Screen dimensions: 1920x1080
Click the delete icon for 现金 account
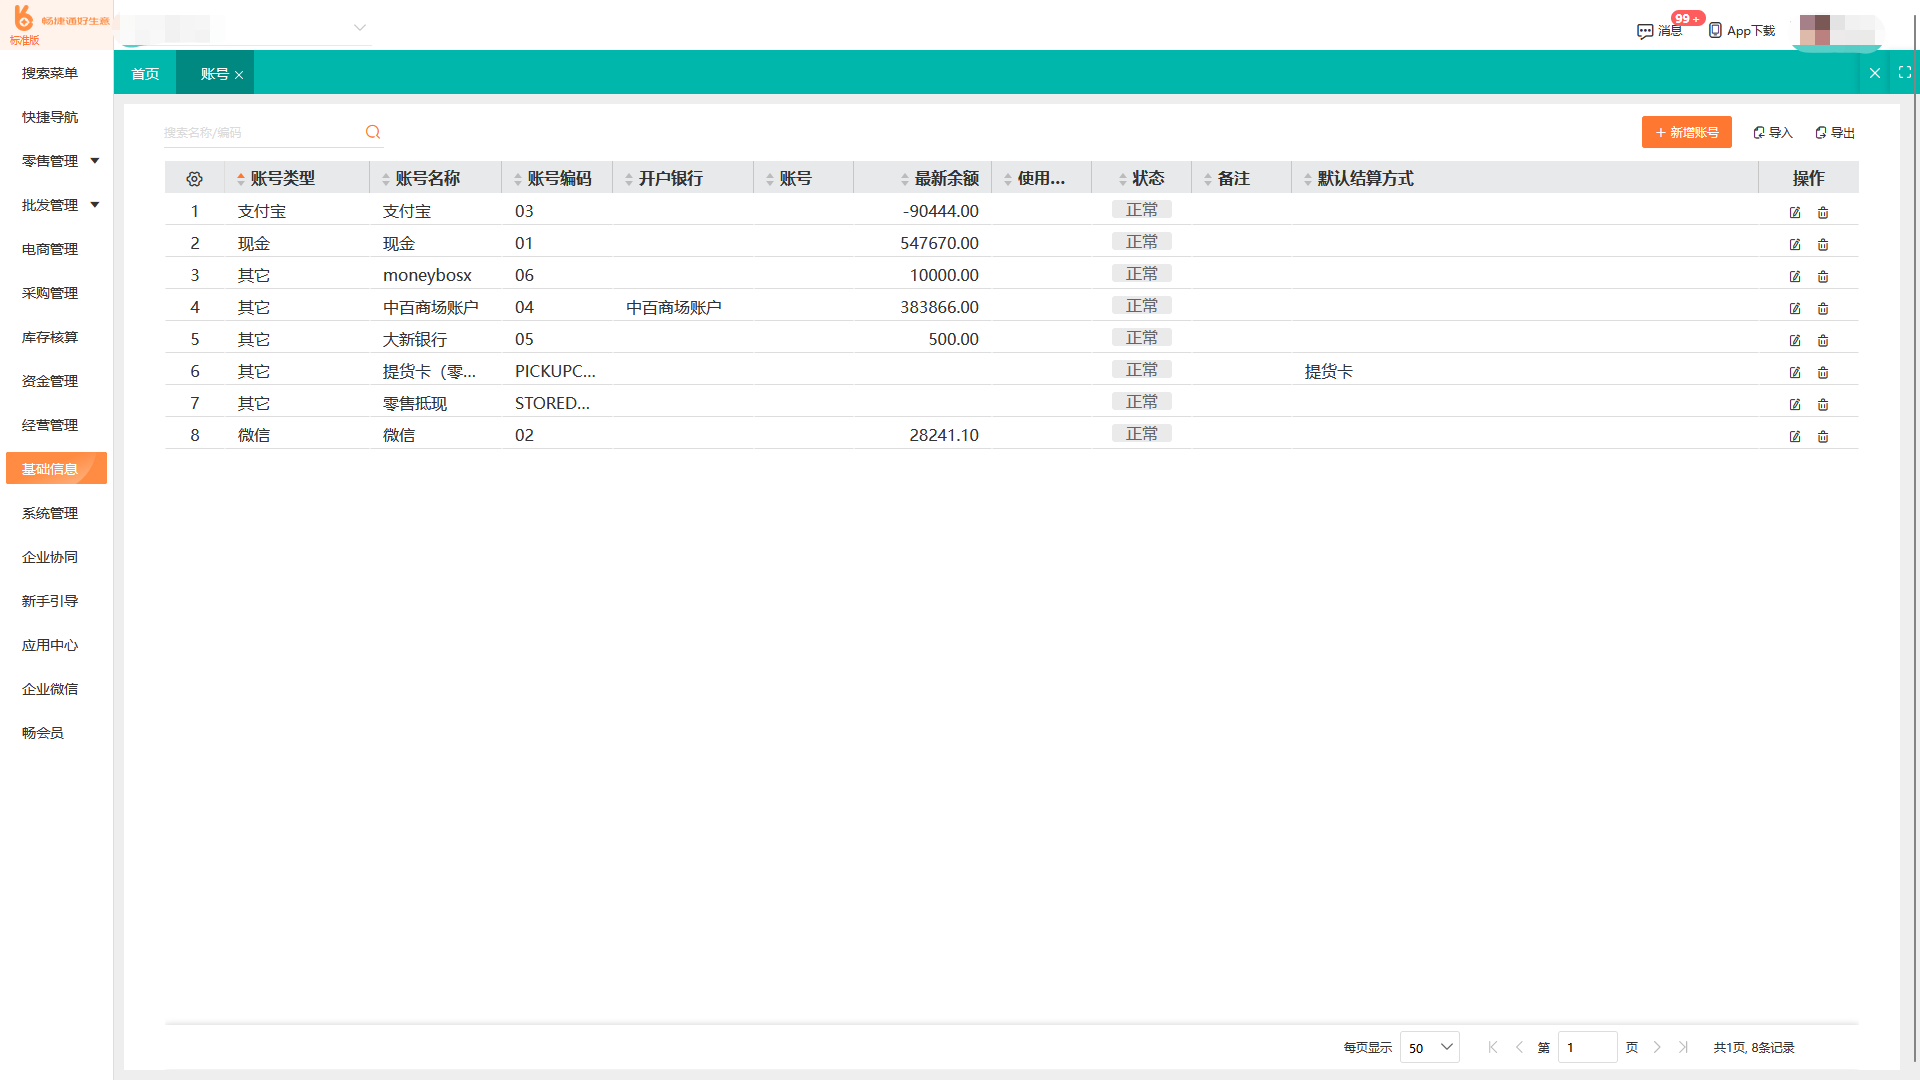point(1824,243)
